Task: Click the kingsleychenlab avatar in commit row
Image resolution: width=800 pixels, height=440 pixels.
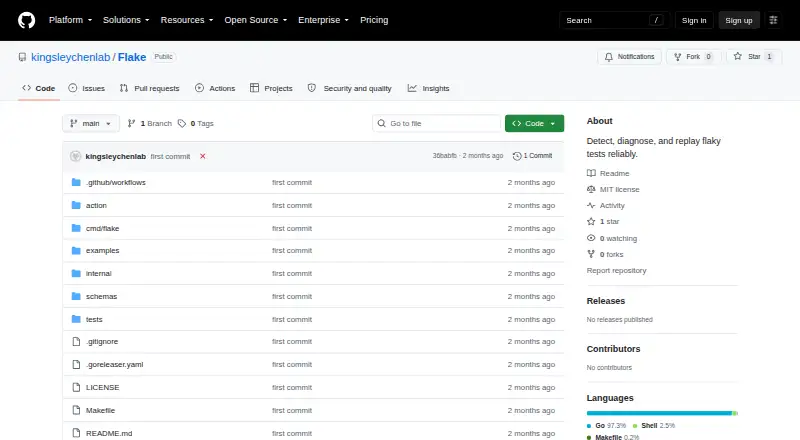Action: (x=76, y=156)
